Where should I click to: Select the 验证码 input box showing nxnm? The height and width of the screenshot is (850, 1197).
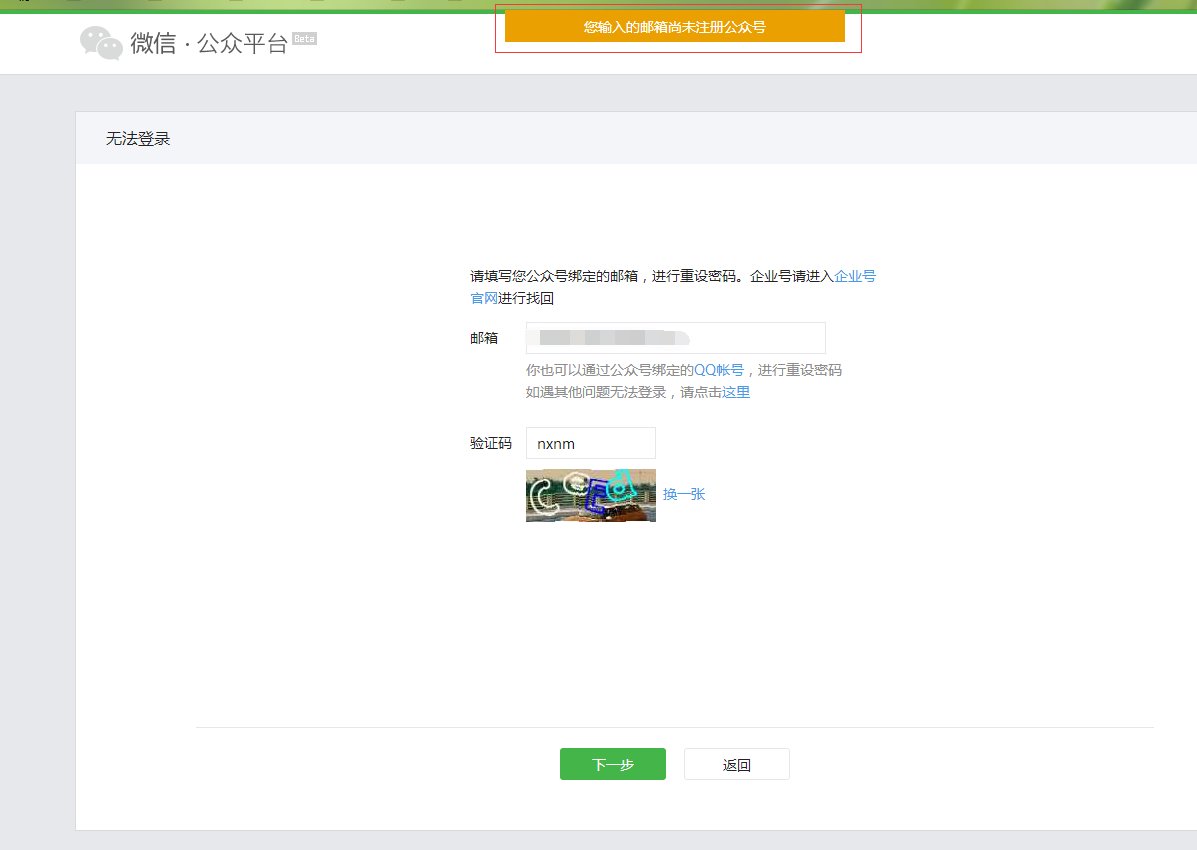click(590, 442)
